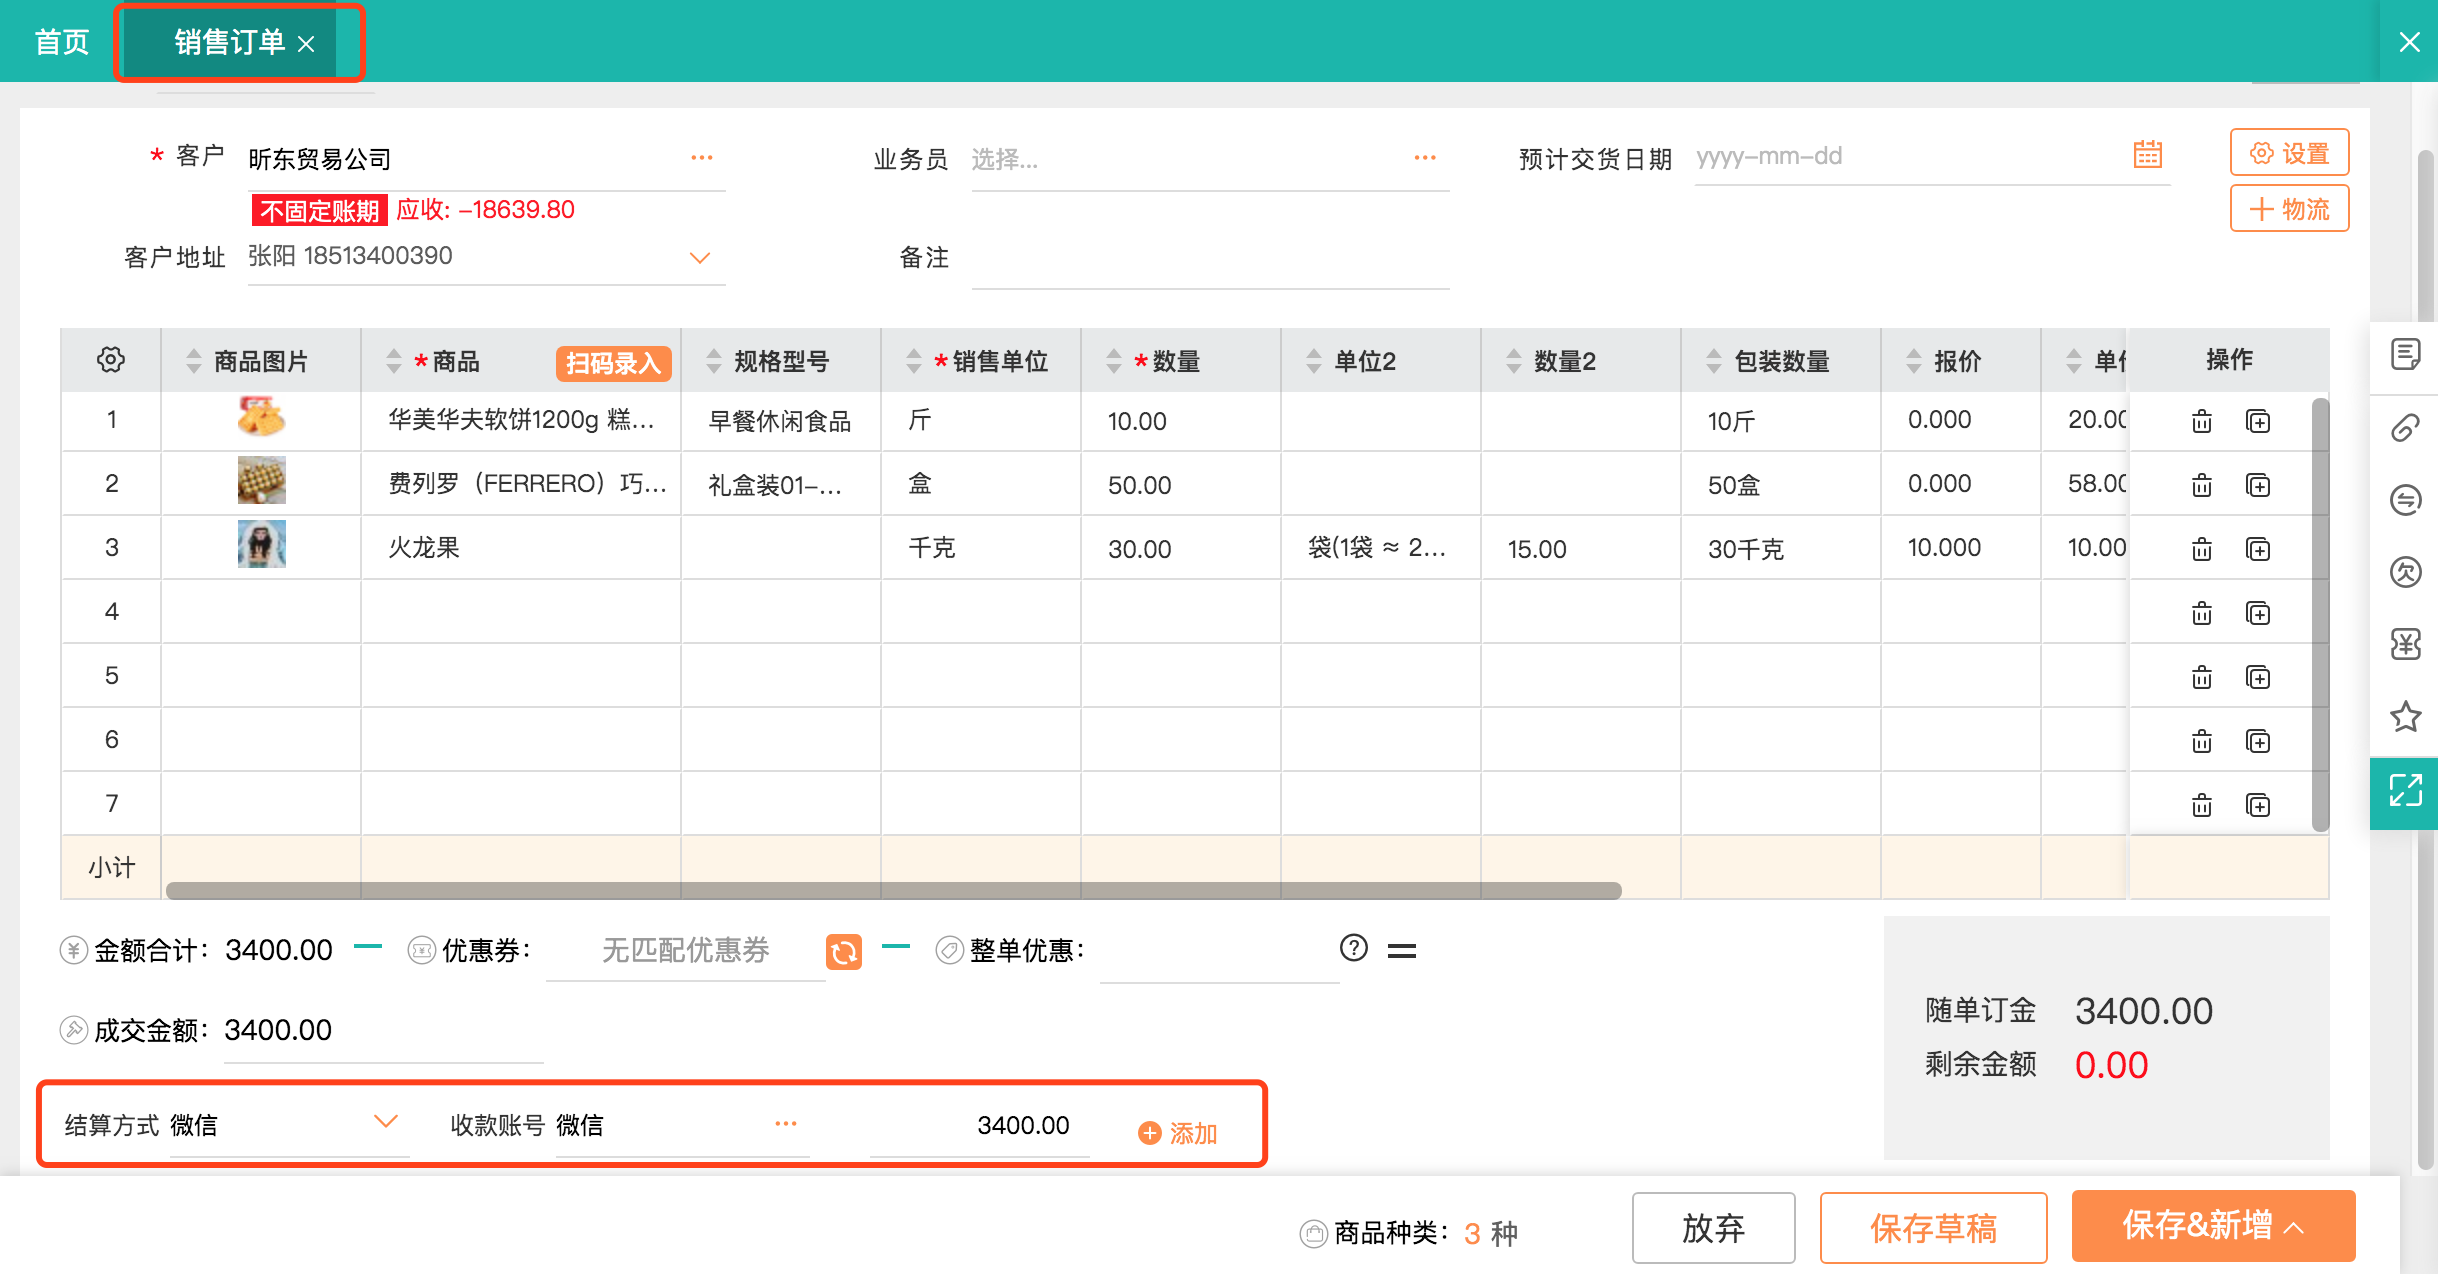2438x1274 pixels.
Task: Click the barcode scan entry button
Action: click(613, 360)
